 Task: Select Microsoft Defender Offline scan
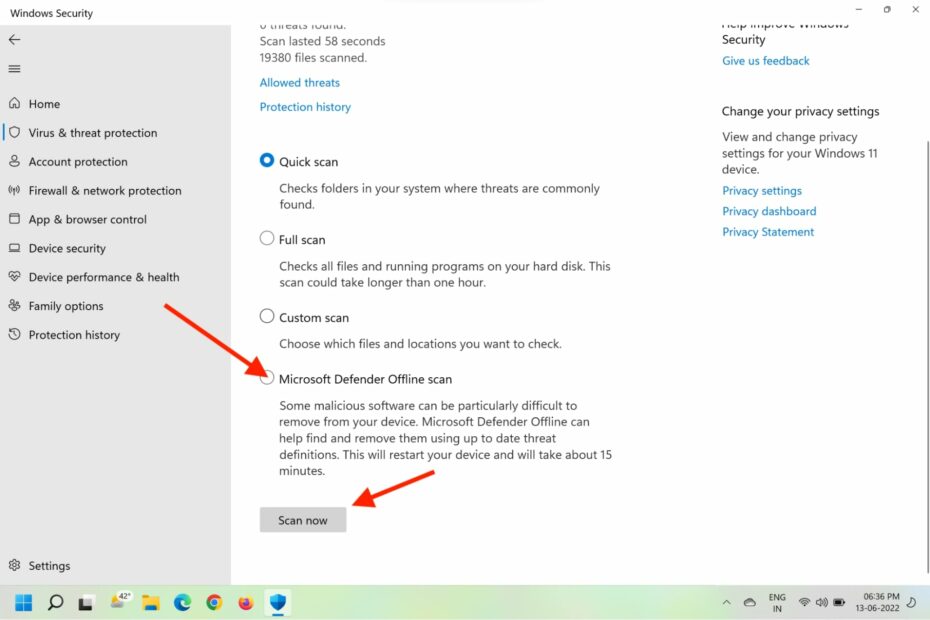267,378
